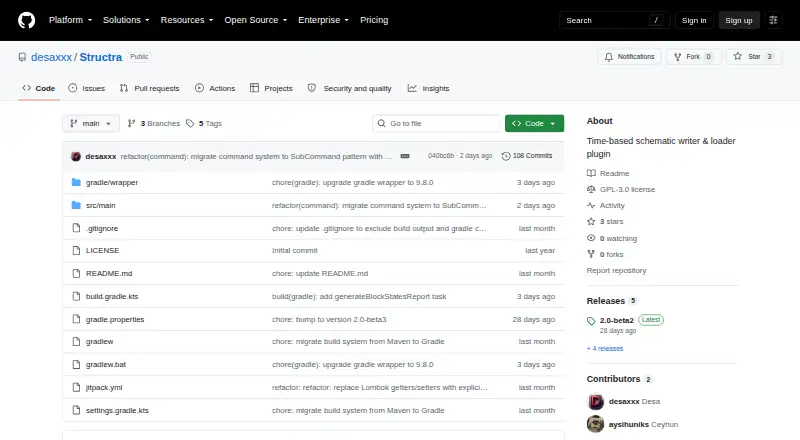Click the aysihuniks contributor avatar
800x440 pixels.
pyautogui.click(x=595, y=424)
